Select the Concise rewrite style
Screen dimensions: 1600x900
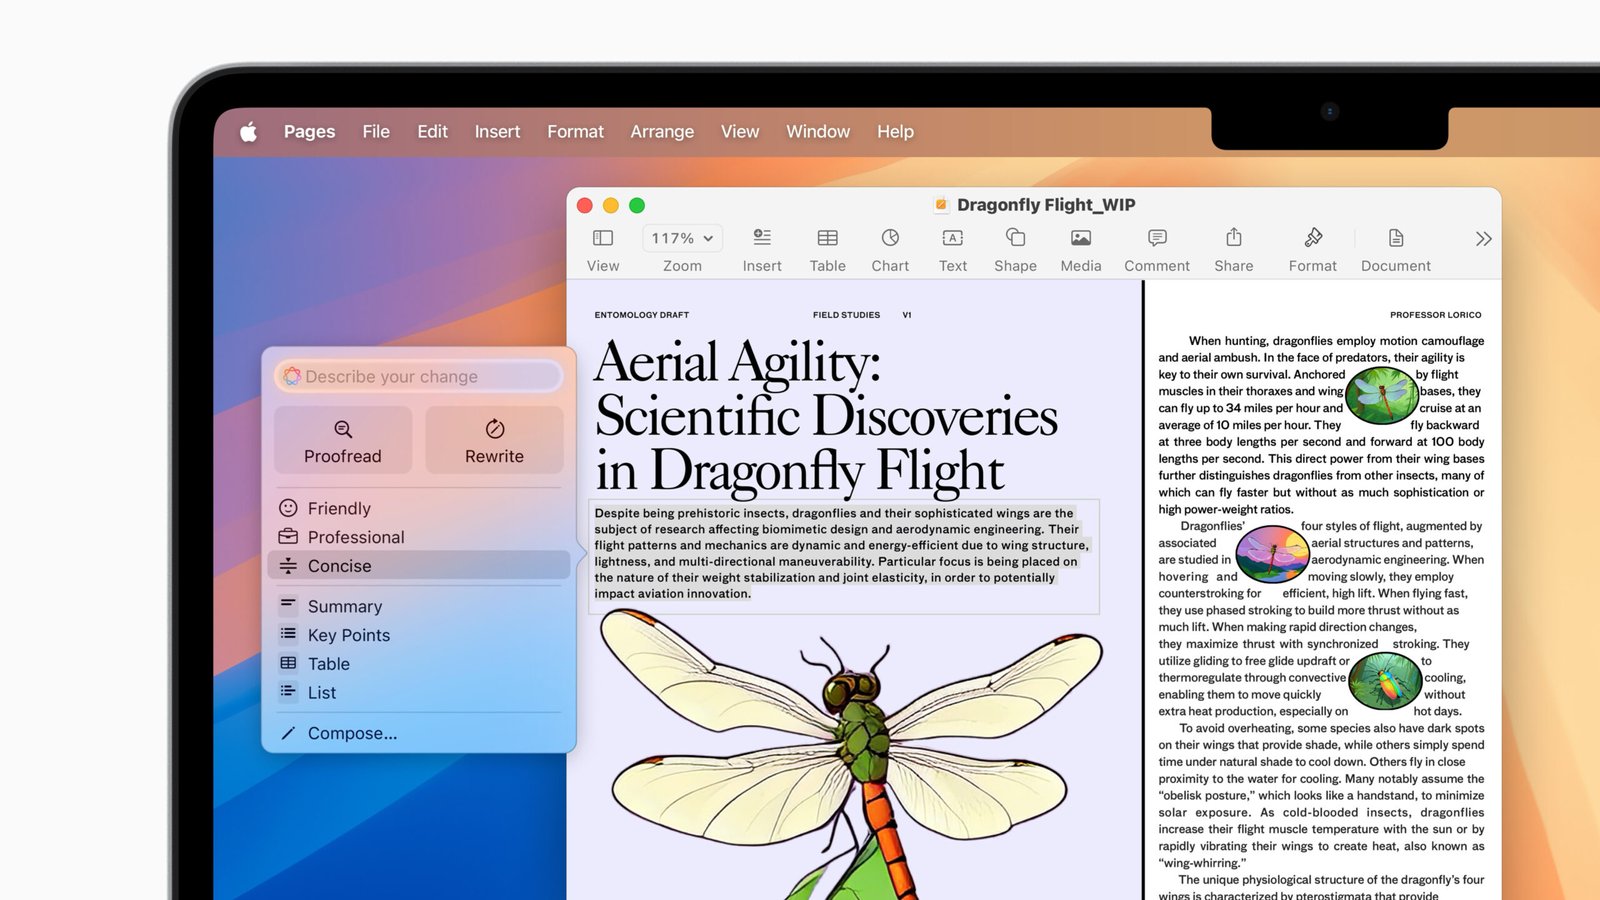click(340, 566)
